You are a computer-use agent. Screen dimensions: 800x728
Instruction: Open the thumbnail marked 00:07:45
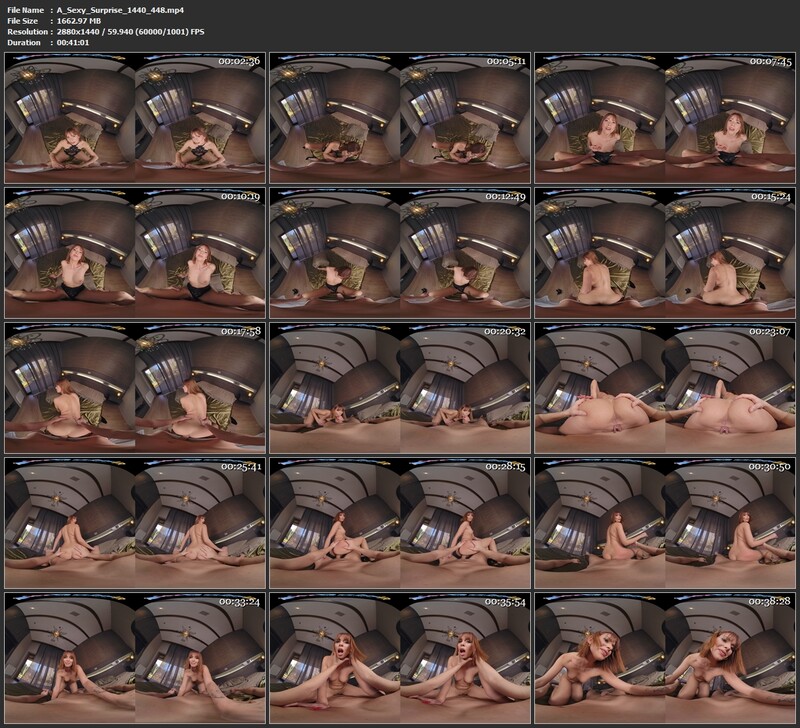[665, 117]
